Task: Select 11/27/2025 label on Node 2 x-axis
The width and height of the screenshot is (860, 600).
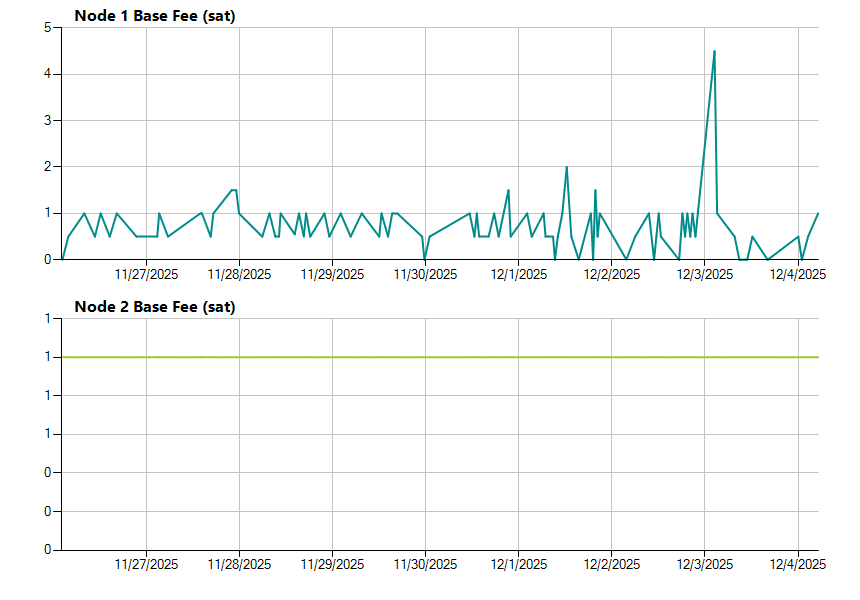Action: click(x=146, y=565)
